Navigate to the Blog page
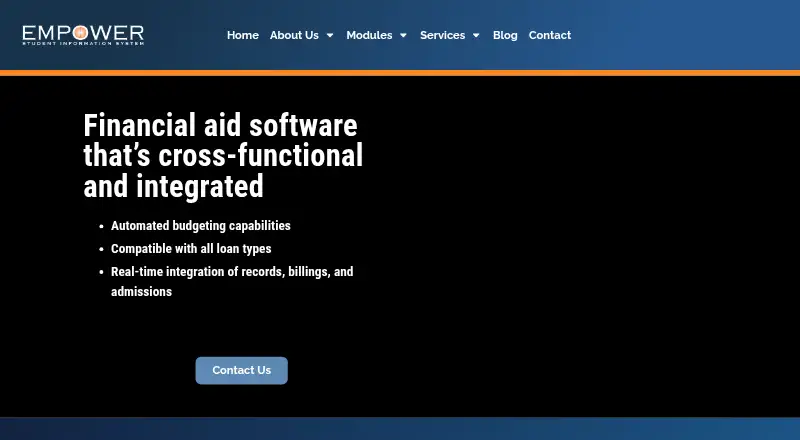Image resolution: width=800 pixels, height=440 pixels. pyautogui.click(x=505, y=35)
